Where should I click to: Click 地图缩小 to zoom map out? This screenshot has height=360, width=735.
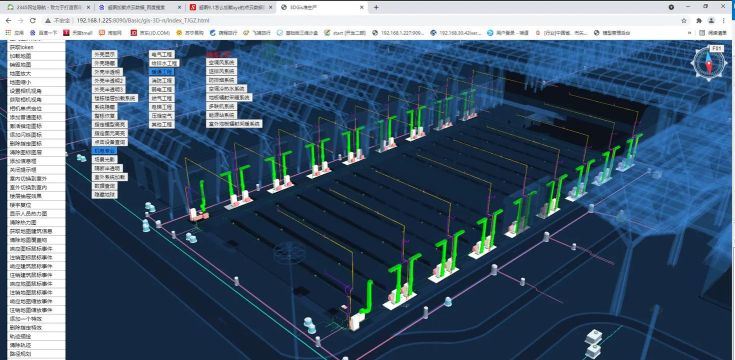point(37,82)
